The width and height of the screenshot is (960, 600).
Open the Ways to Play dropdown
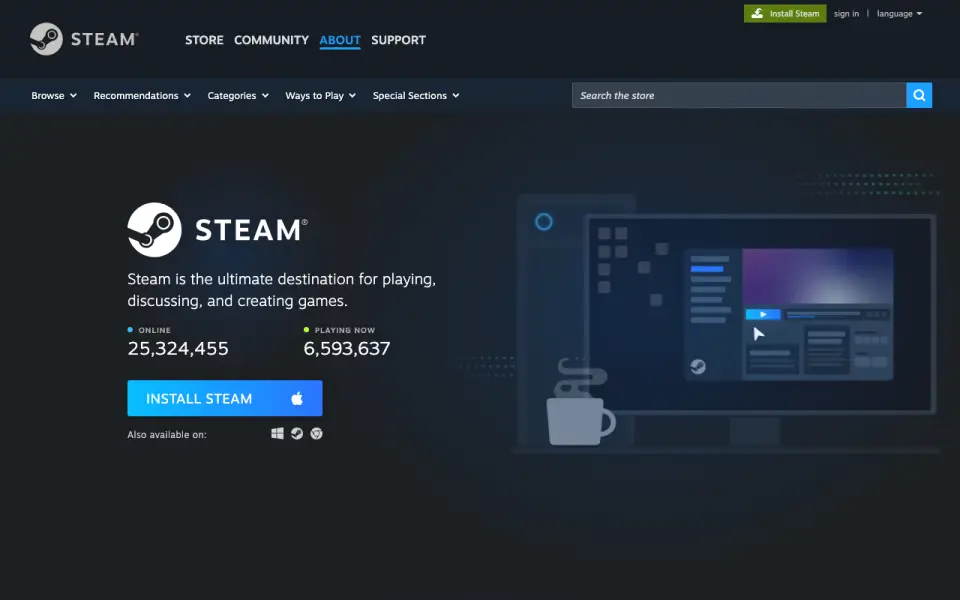(x=320, y=96)
